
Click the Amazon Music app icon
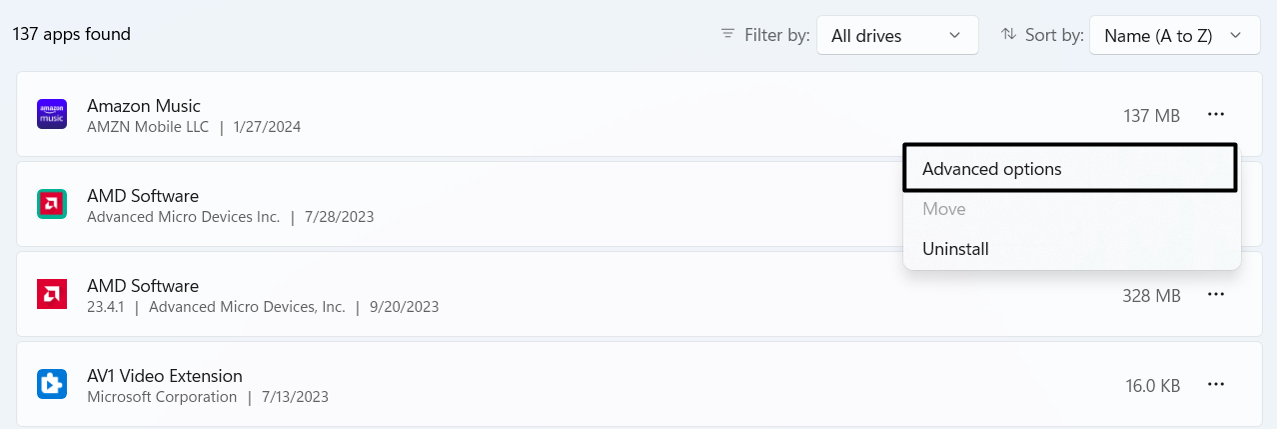coord(52,115)
